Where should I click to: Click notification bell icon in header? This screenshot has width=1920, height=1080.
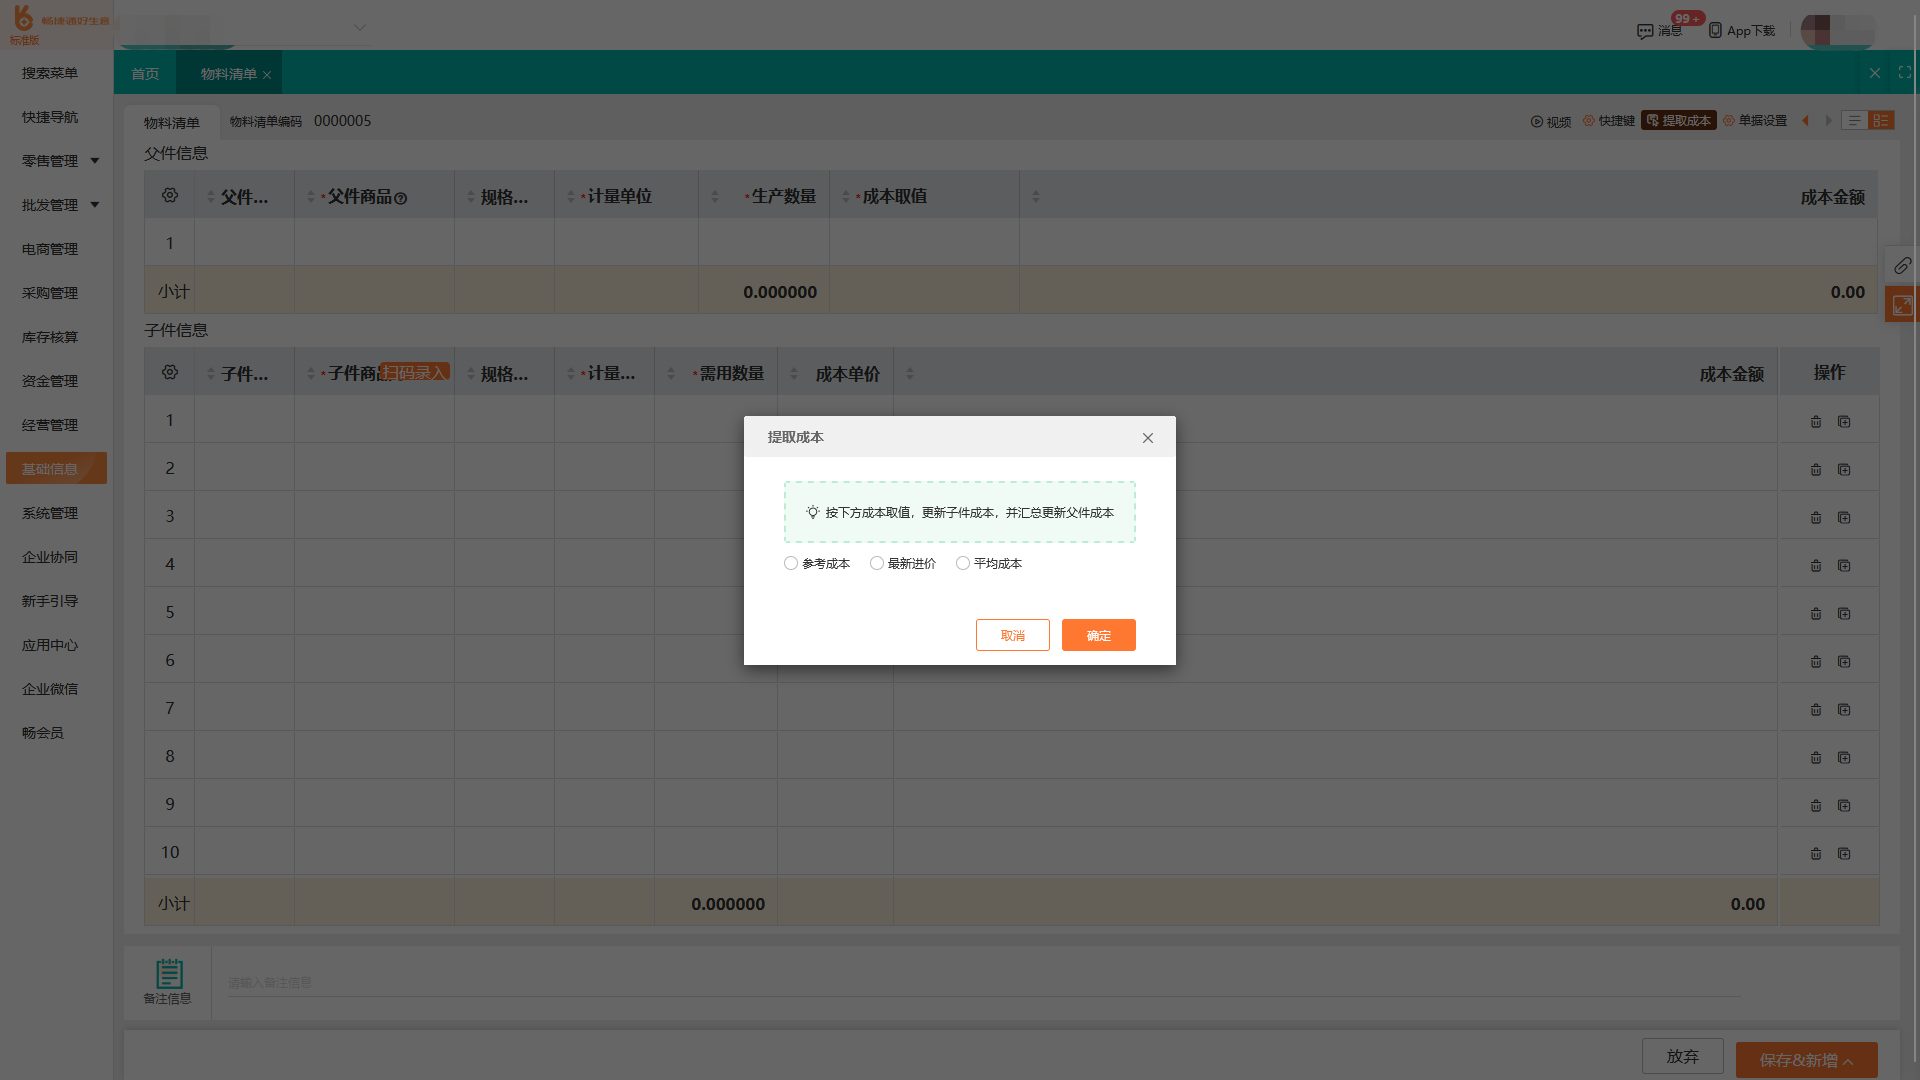pyautogui.click(x=1644, y=30)
